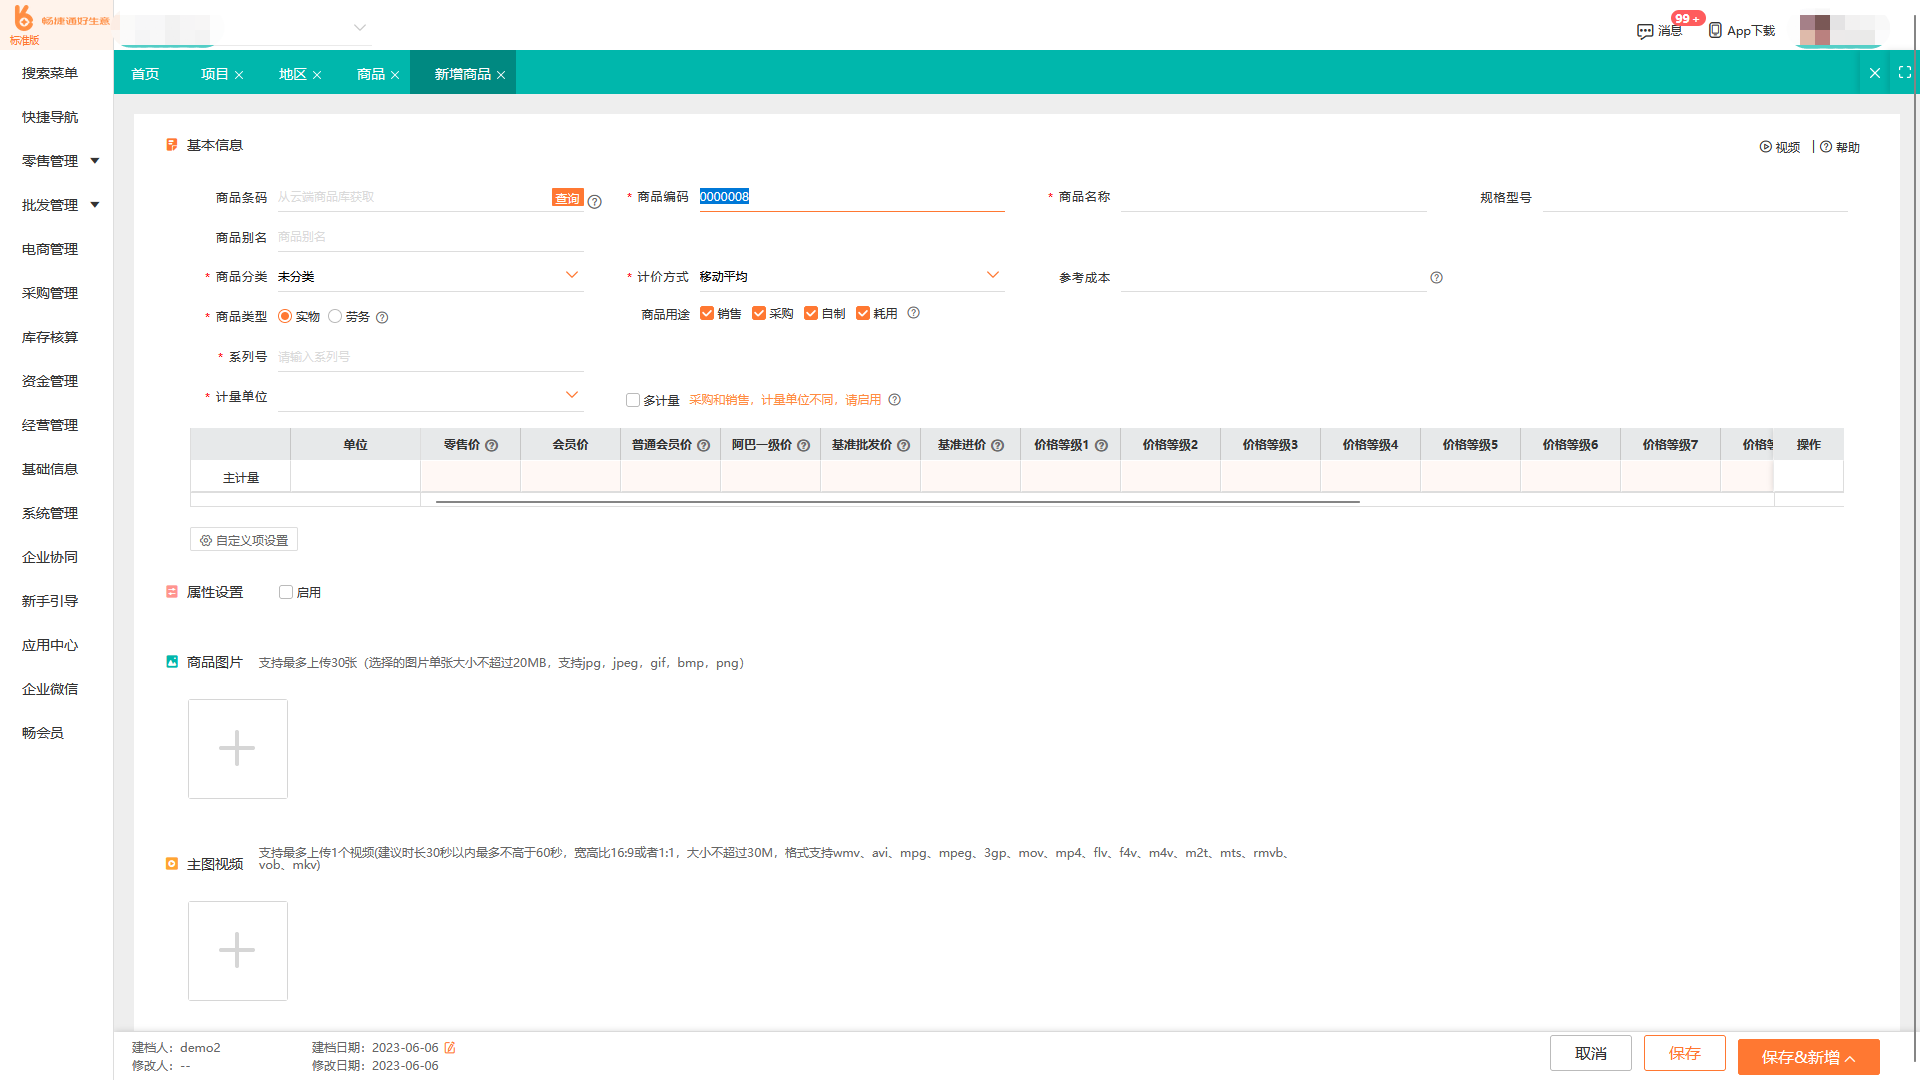Toggle the 销售 checkbox under 商品用途

[x=705, y=313]
